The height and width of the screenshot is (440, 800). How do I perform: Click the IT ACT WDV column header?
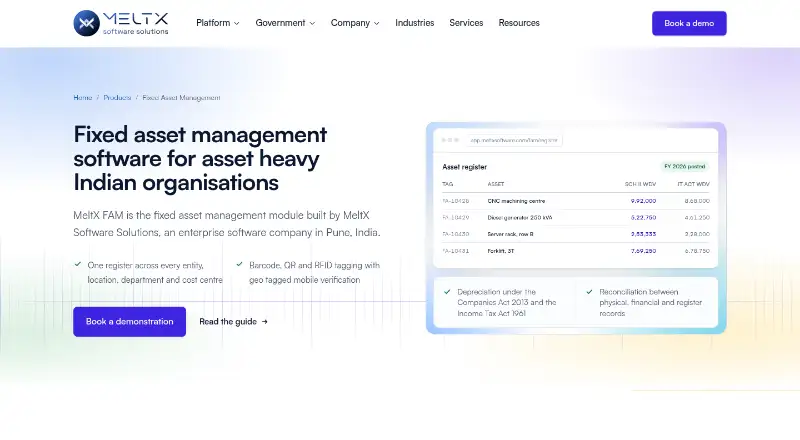coord(693,184)
